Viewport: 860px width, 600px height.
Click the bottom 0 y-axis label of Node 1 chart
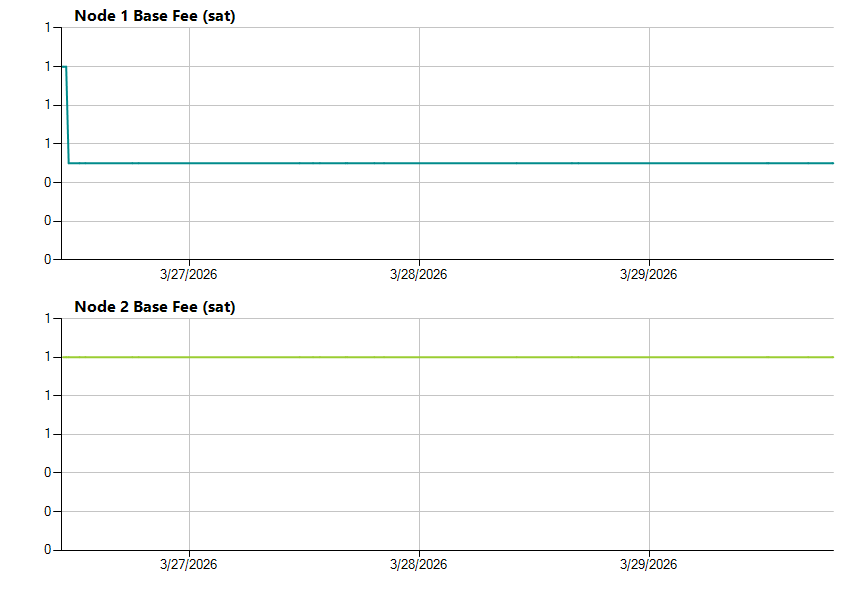pyautogui.click(x=47, y=259)
